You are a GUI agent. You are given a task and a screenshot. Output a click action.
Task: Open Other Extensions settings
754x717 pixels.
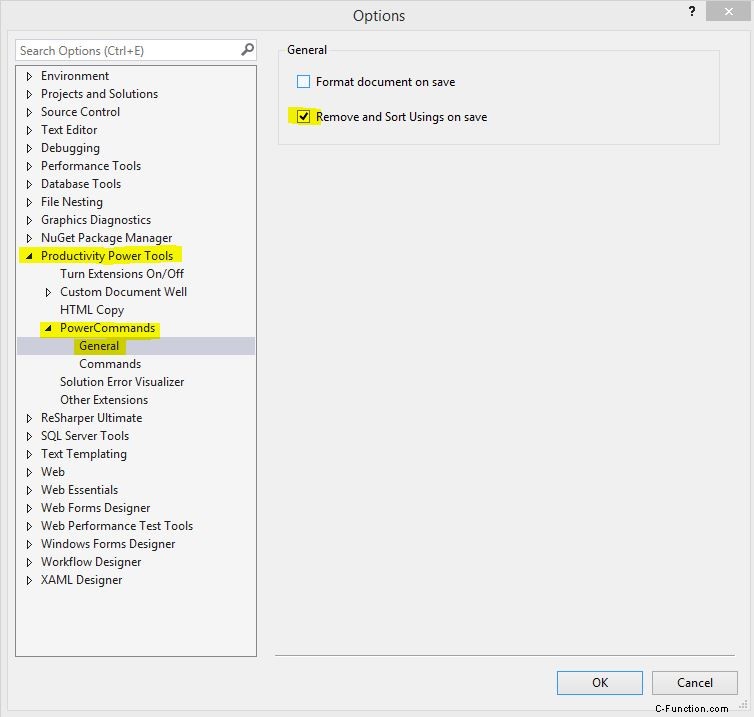coord(104,400)
